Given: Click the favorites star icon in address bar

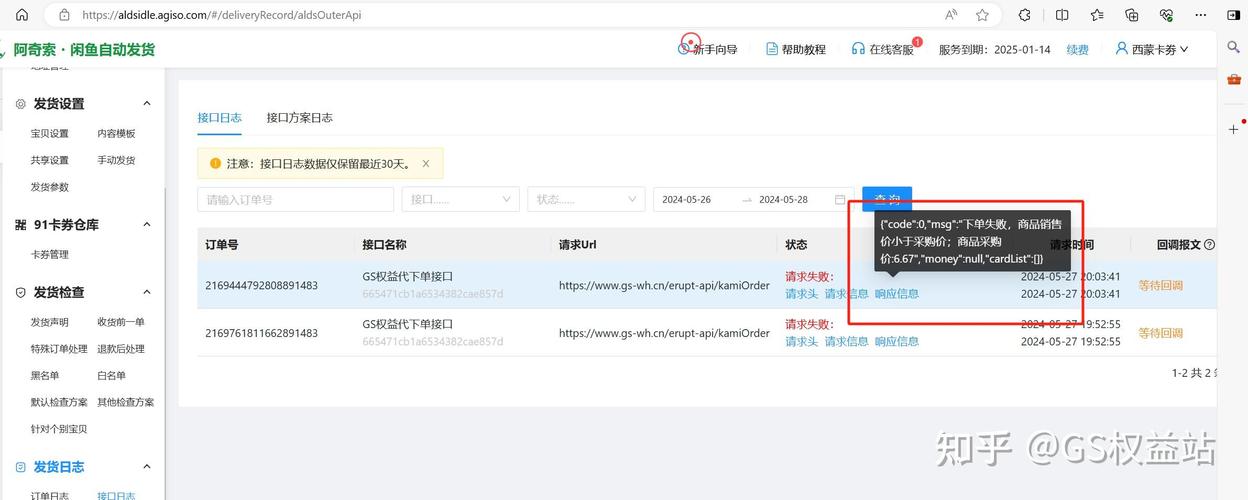Looking at the screenshot, I should (982, 15).
